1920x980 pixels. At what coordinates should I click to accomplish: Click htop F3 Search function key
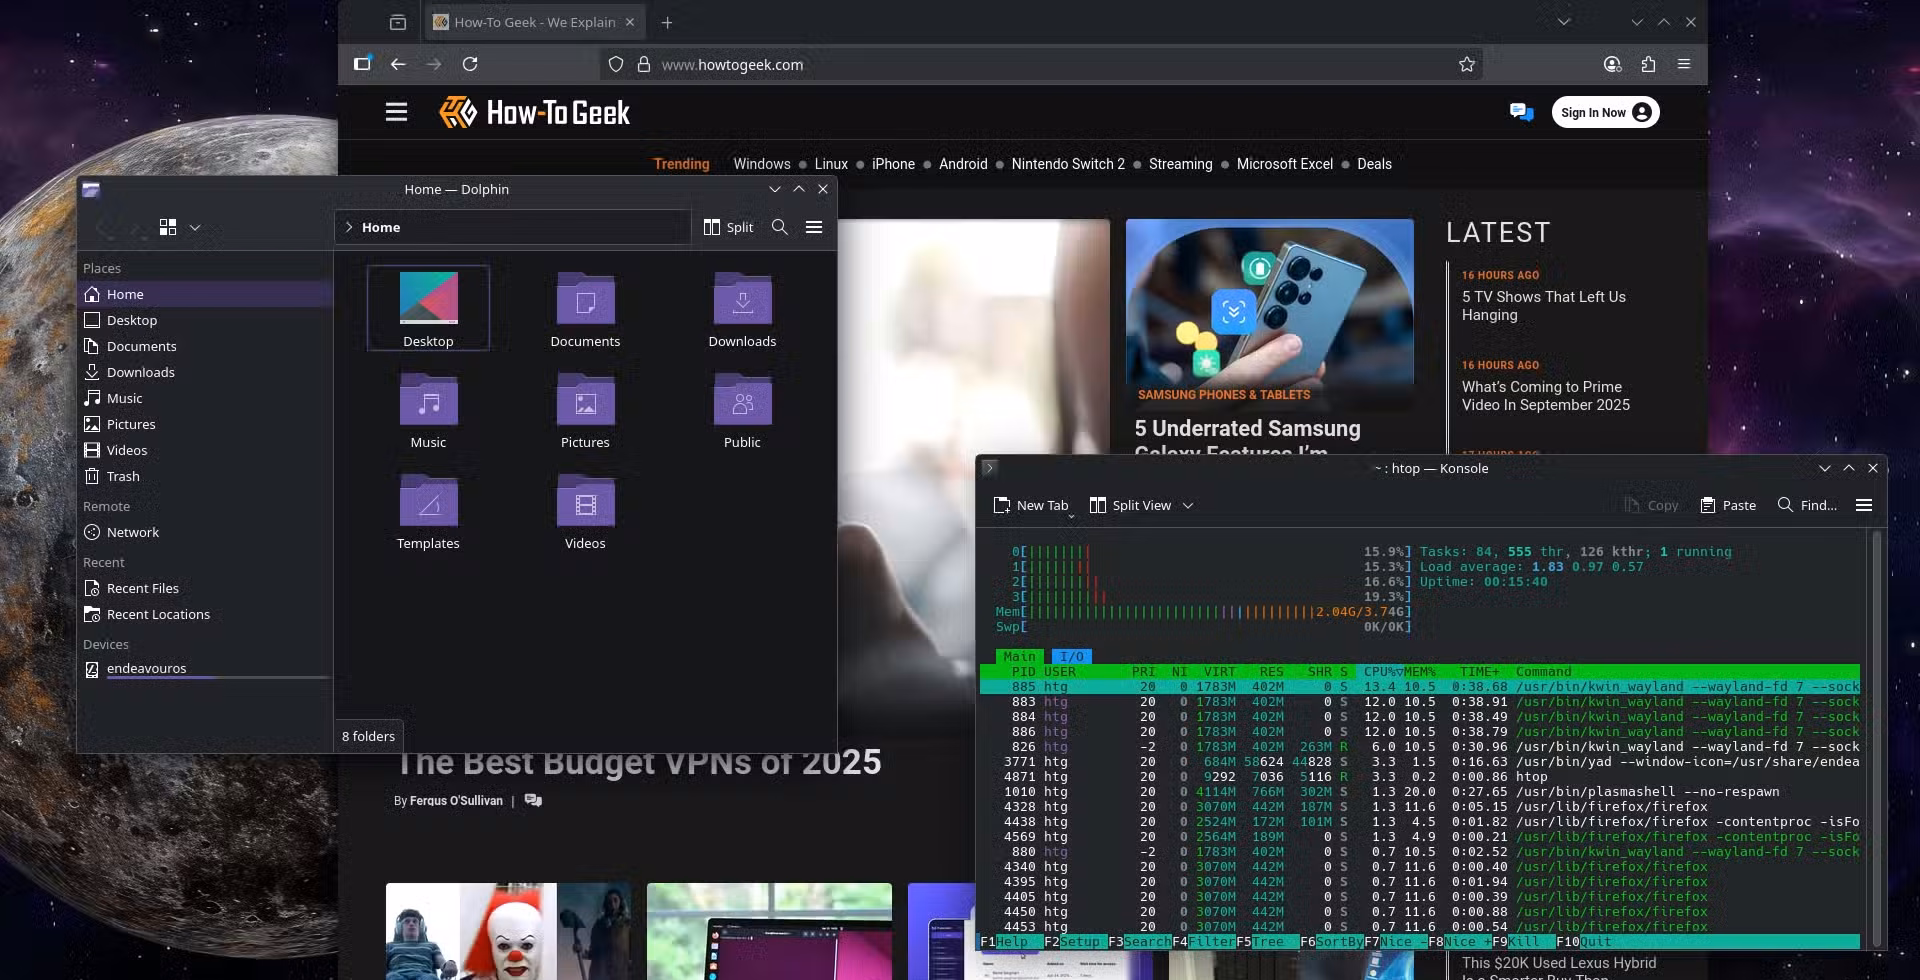pyautogui.click(x=1139, y=942)
